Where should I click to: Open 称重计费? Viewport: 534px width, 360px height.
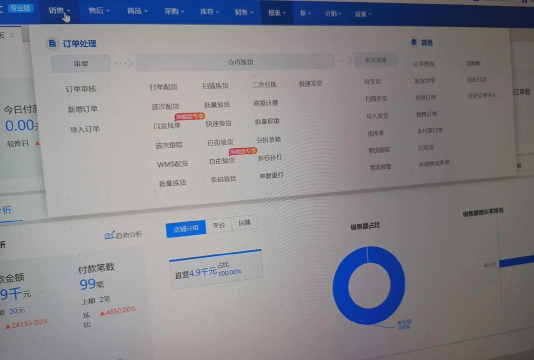click(266, 103)
